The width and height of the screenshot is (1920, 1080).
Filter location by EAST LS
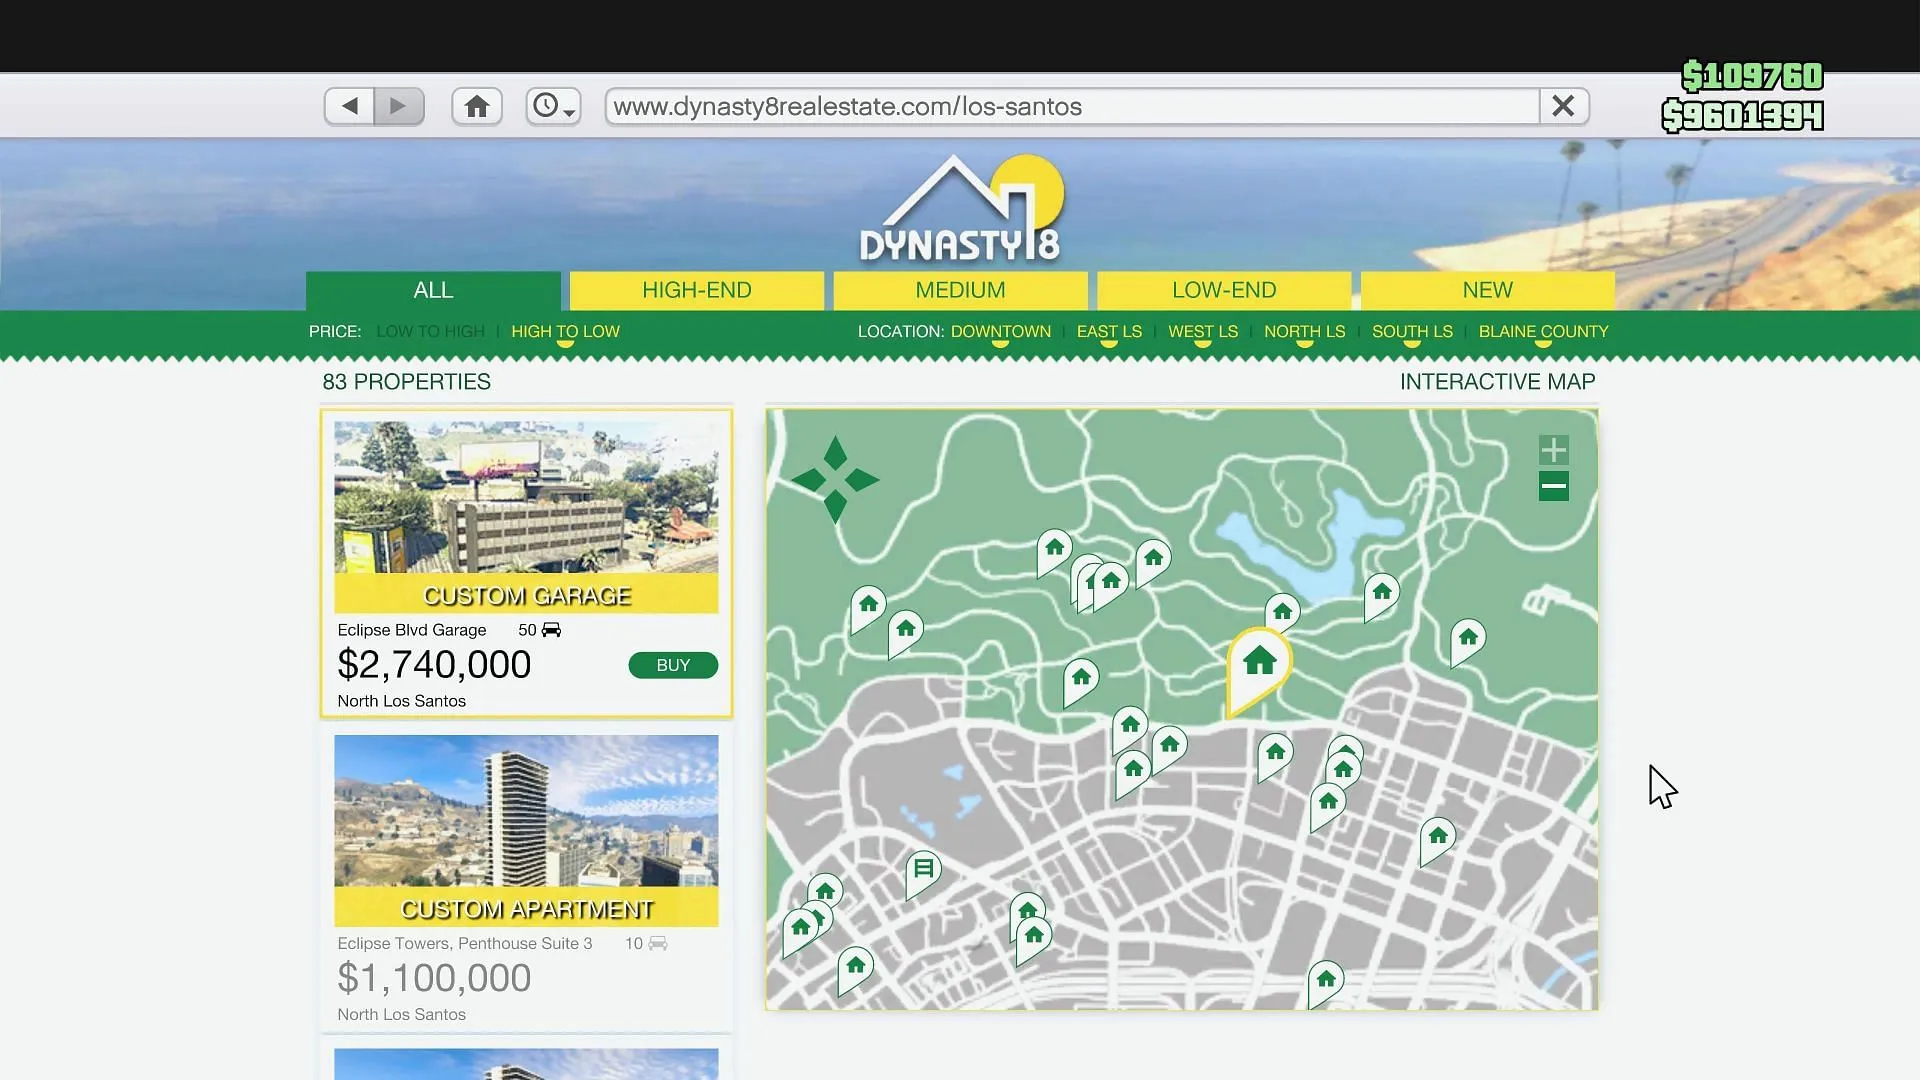pyautogui.click(x=1109, y=331)
